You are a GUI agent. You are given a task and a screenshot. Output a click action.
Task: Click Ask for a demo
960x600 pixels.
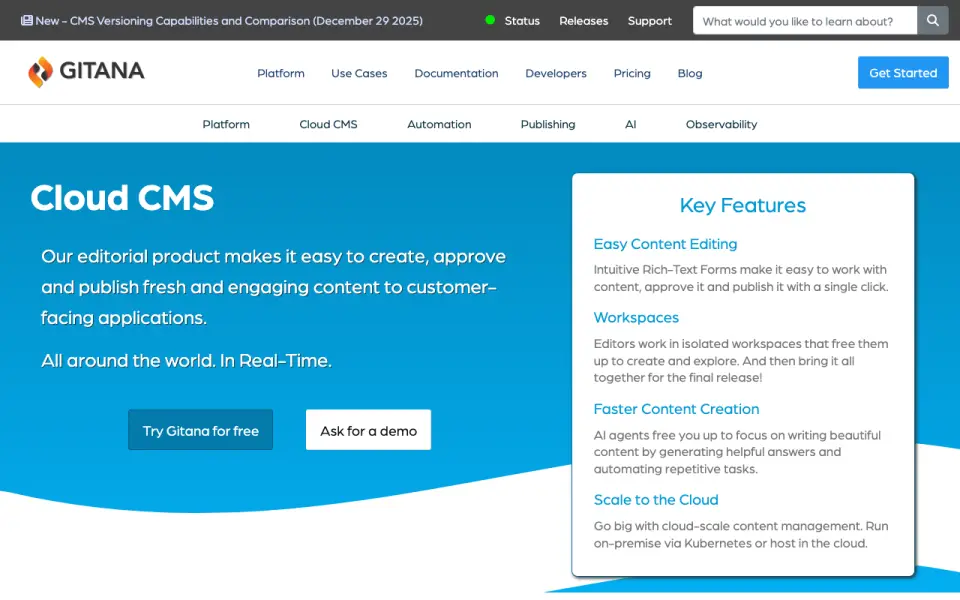(x=369, y=430)
